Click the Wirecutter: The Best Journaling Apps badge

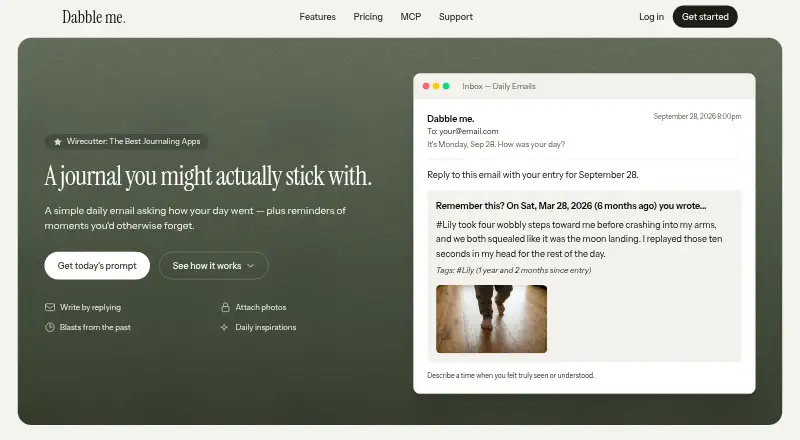(126, 141)
